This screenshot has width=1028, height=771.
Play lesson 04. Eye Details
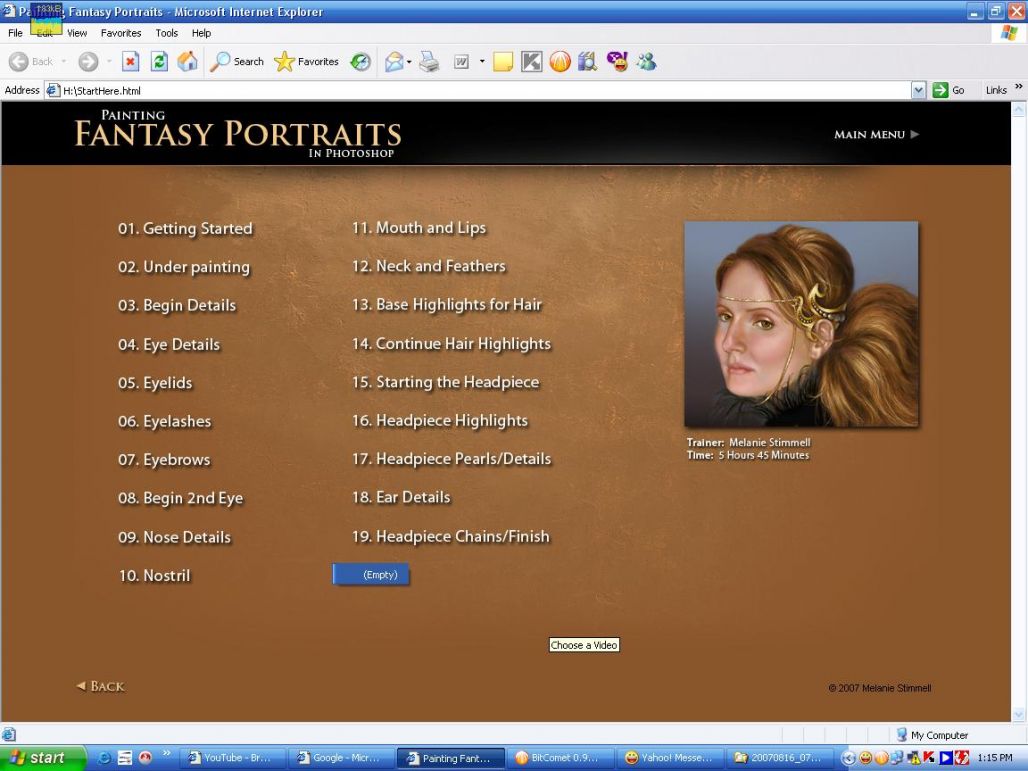[x=169, y=345]
